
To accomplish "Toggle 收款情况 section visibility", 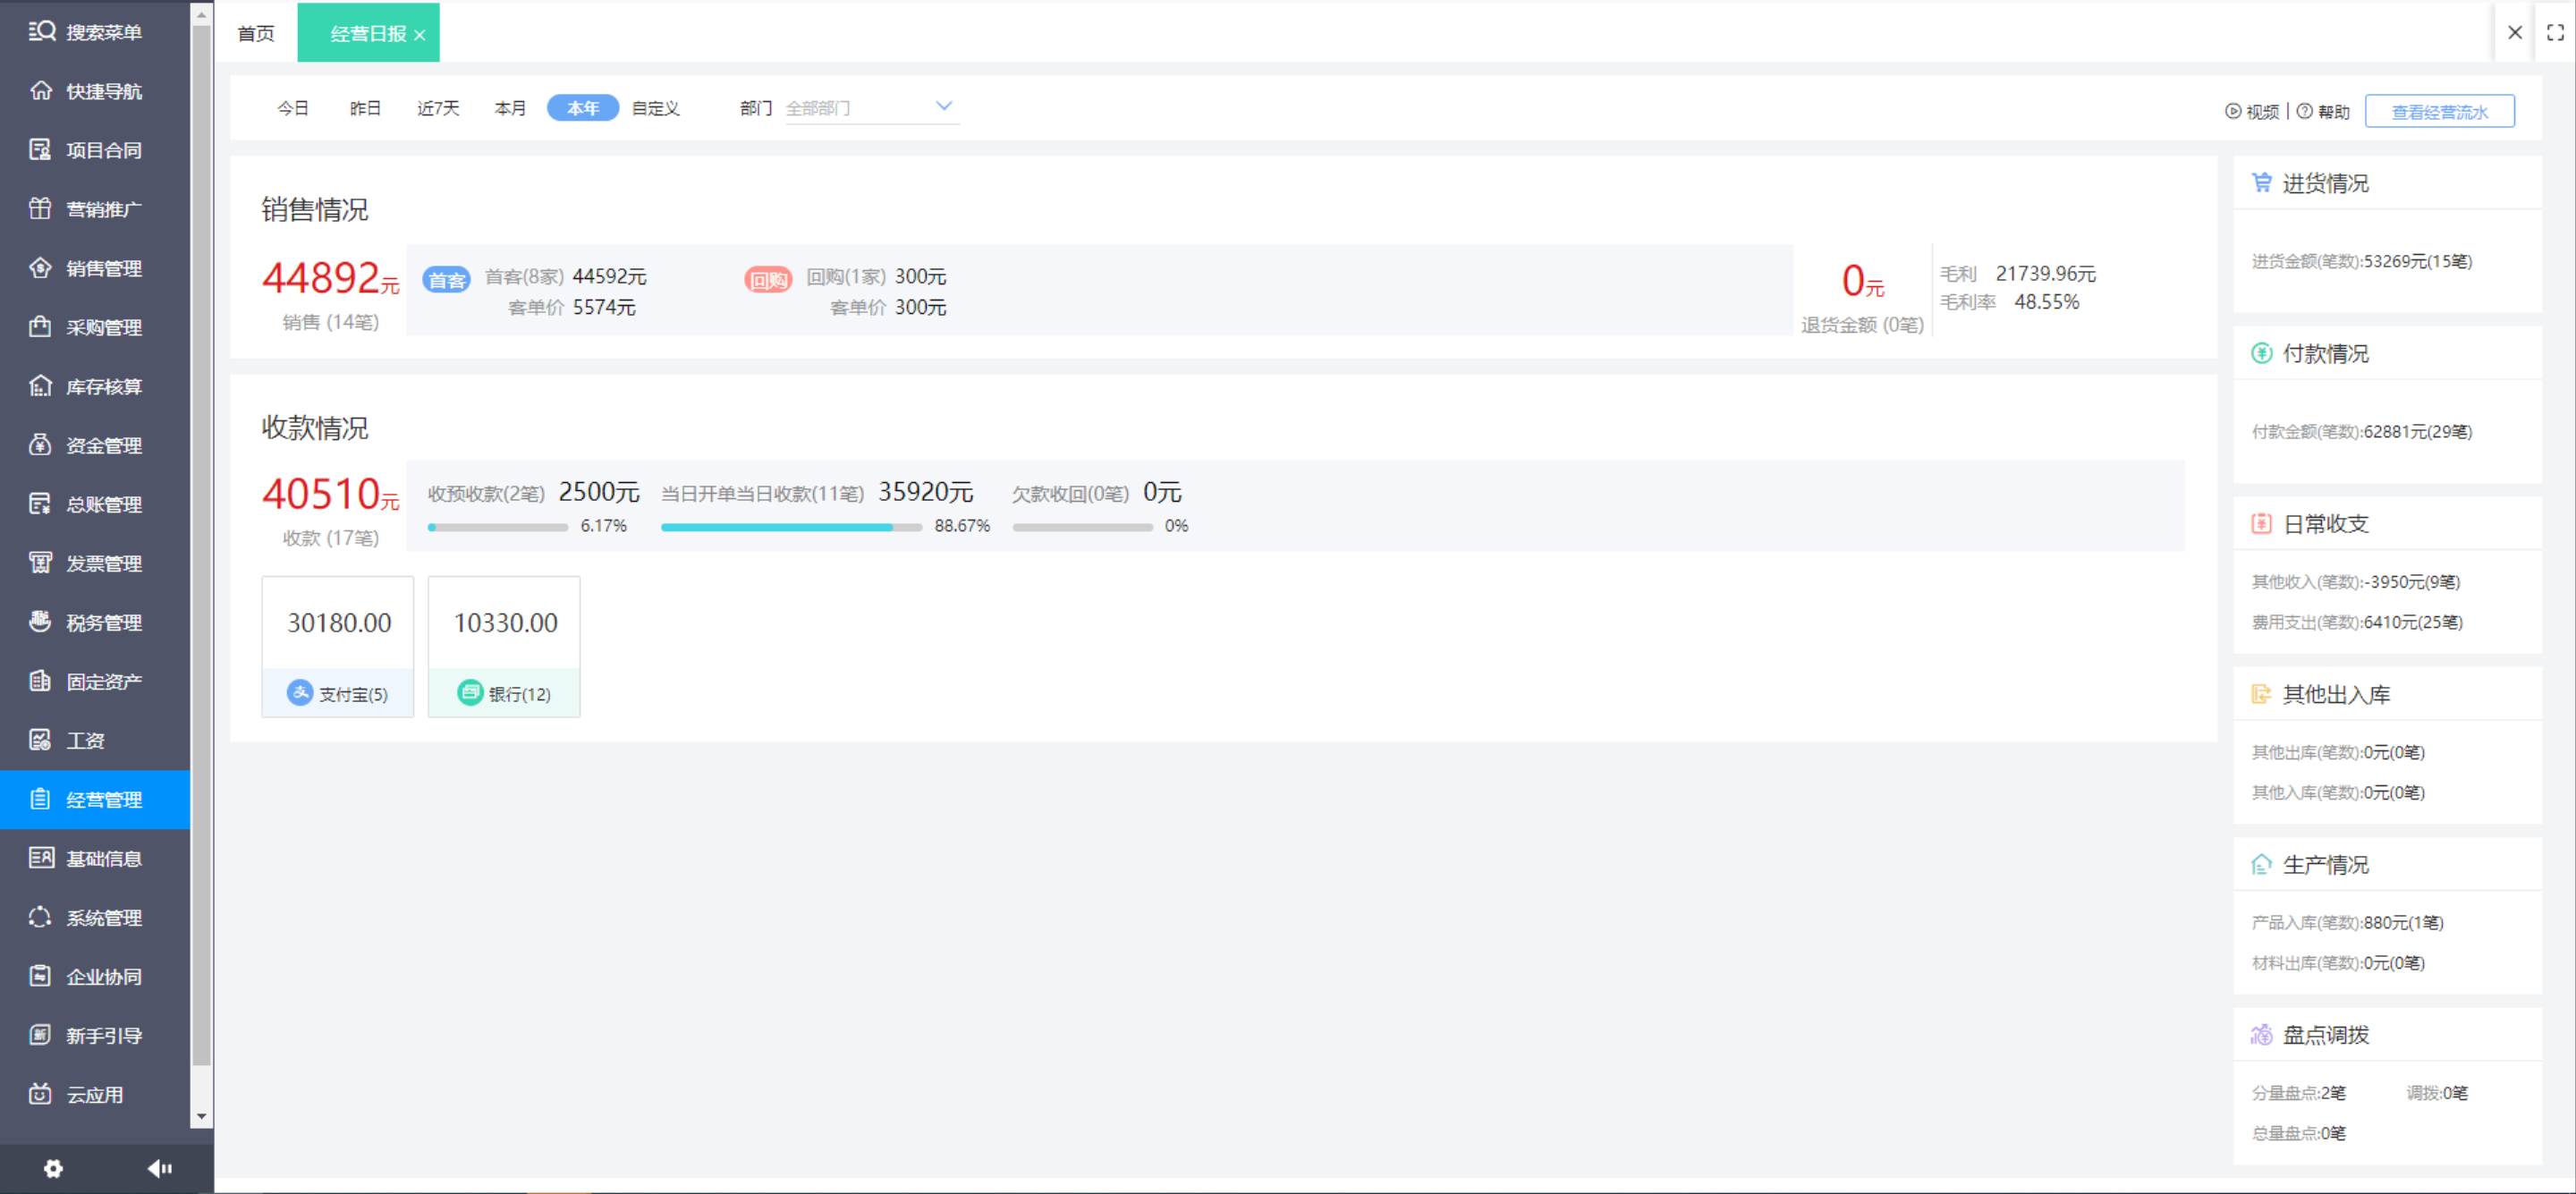I will [x=316, y=428].
